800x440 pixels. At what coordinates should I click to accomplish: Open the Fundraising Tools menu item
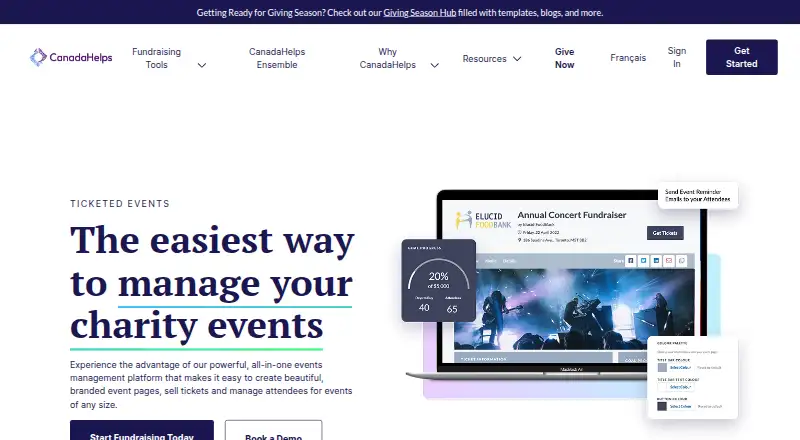[x=156, y=58]
